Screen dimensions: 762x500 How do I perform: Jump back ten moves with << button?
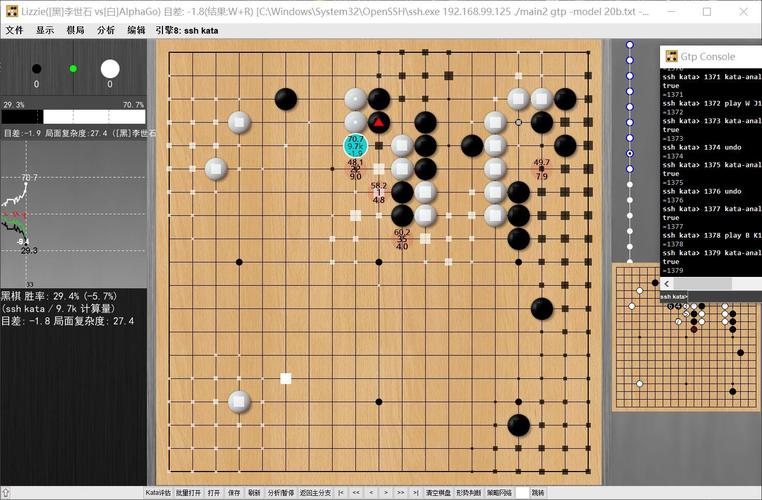(356, 493)
